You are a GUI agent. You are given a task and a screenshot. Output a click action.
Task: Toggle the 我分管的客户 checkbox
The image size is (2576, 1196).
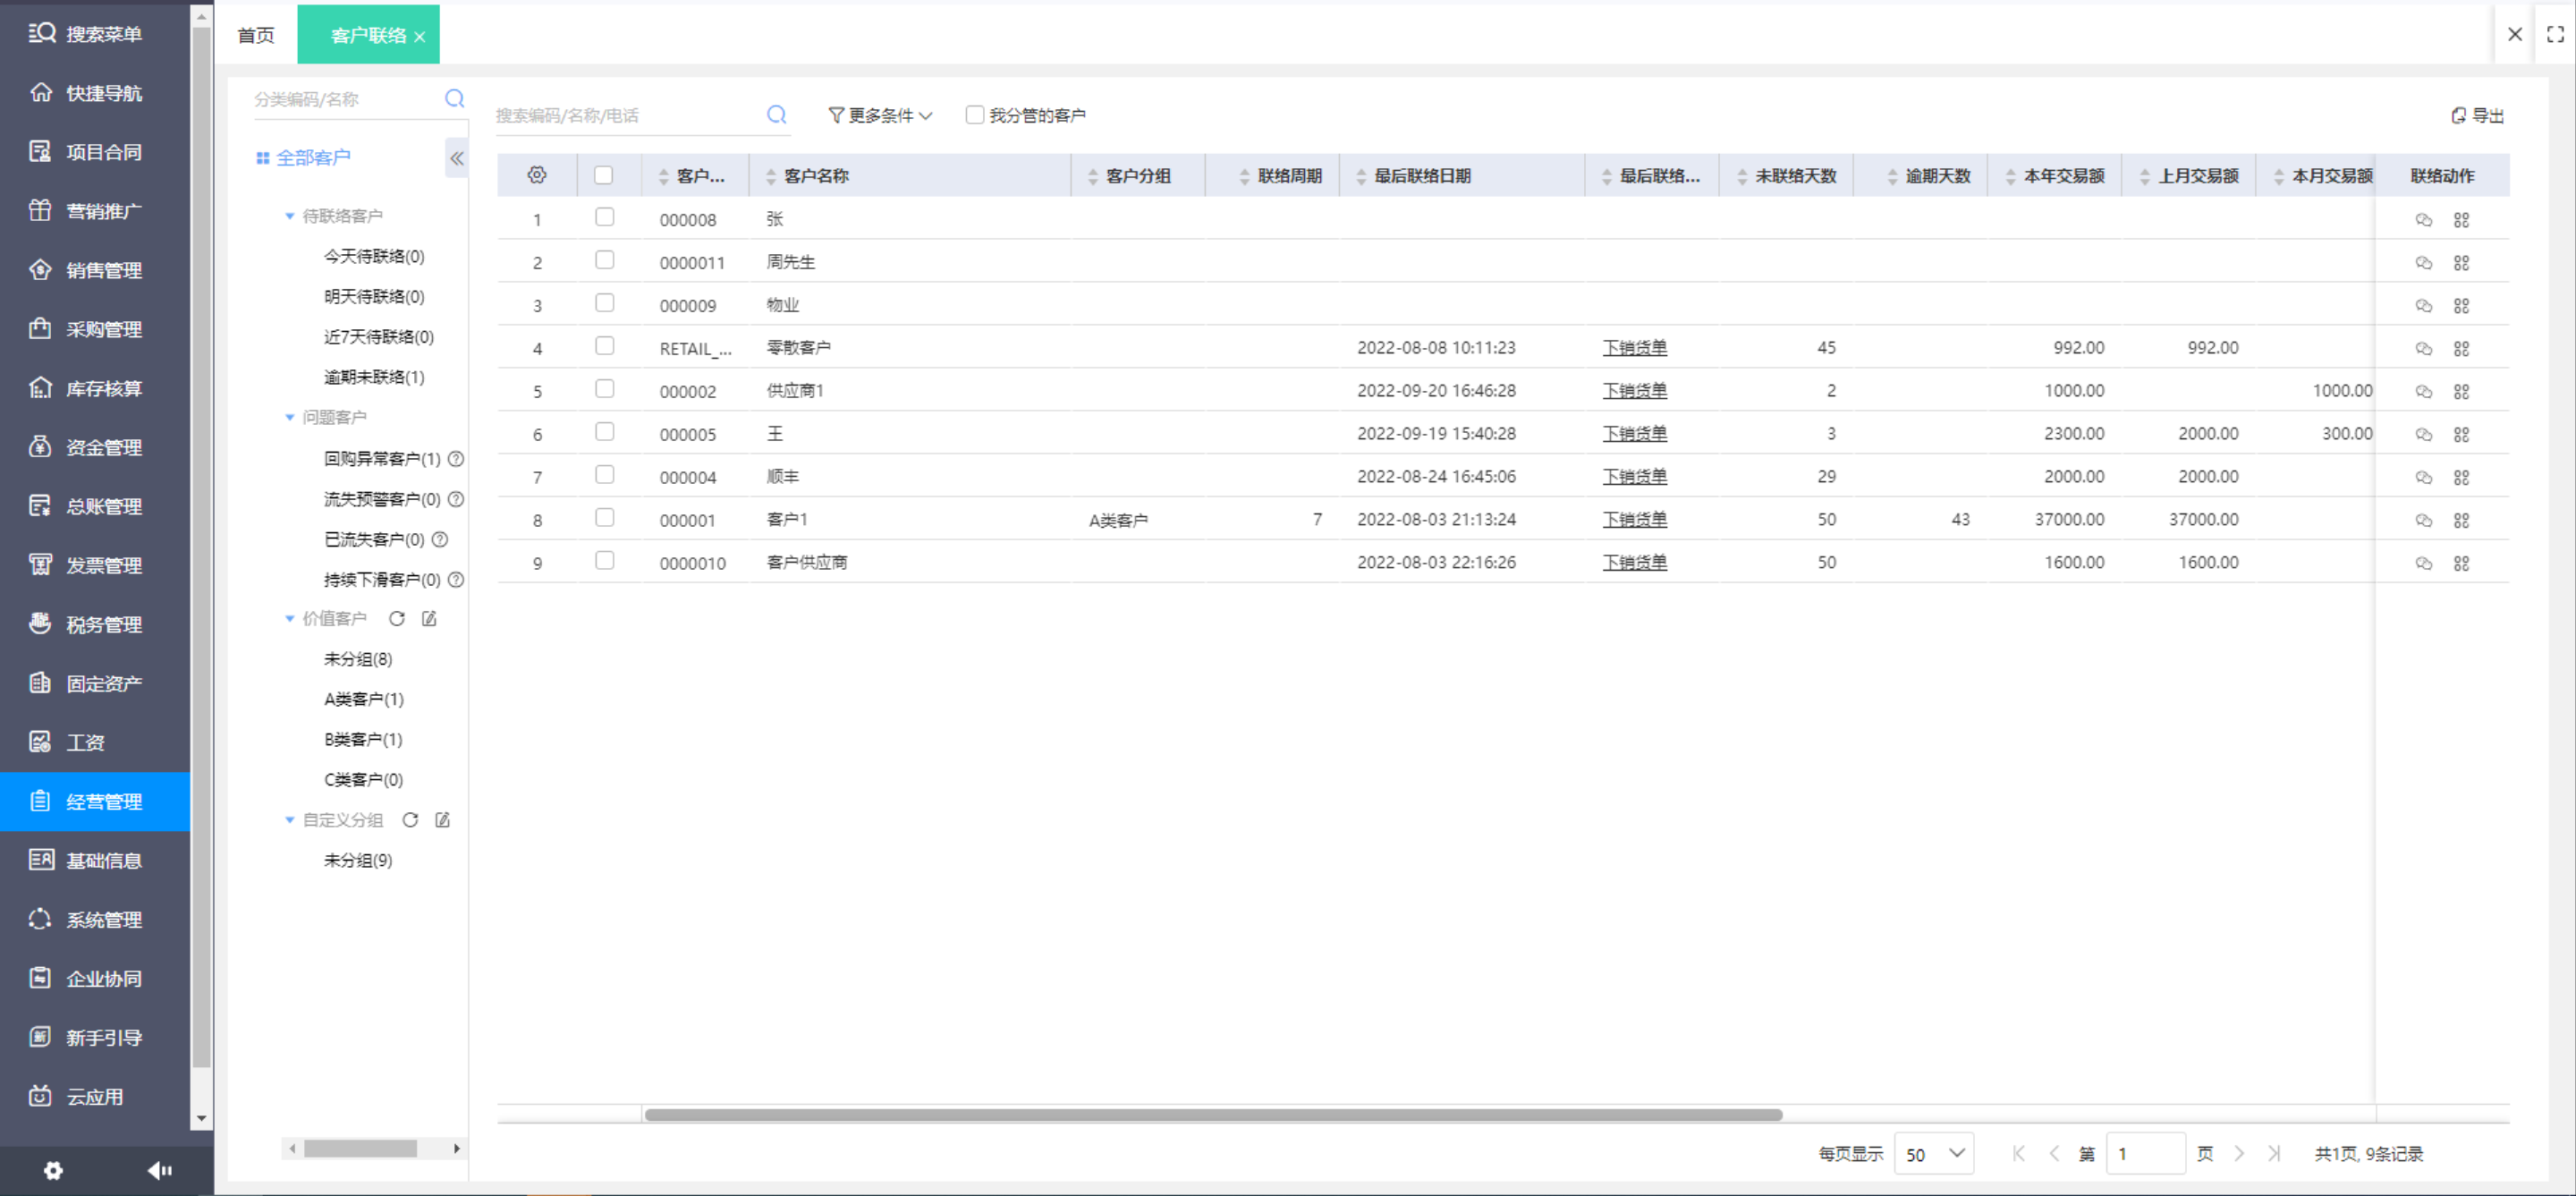click(972, 115)
